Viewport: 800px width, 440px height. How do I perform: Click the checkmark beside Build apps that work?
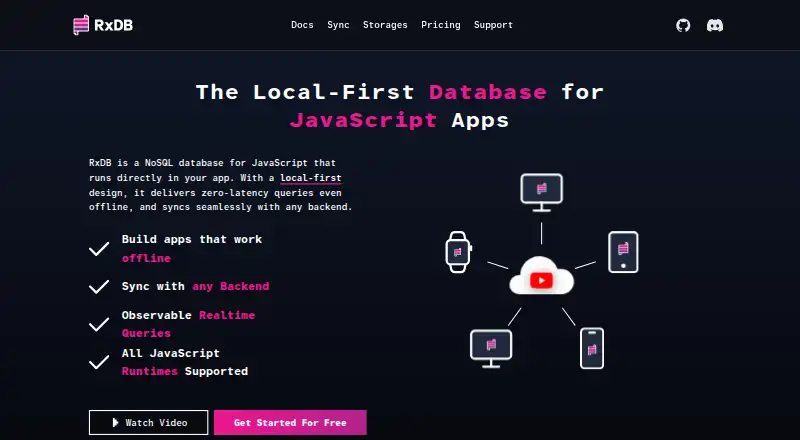pos(99,249)
